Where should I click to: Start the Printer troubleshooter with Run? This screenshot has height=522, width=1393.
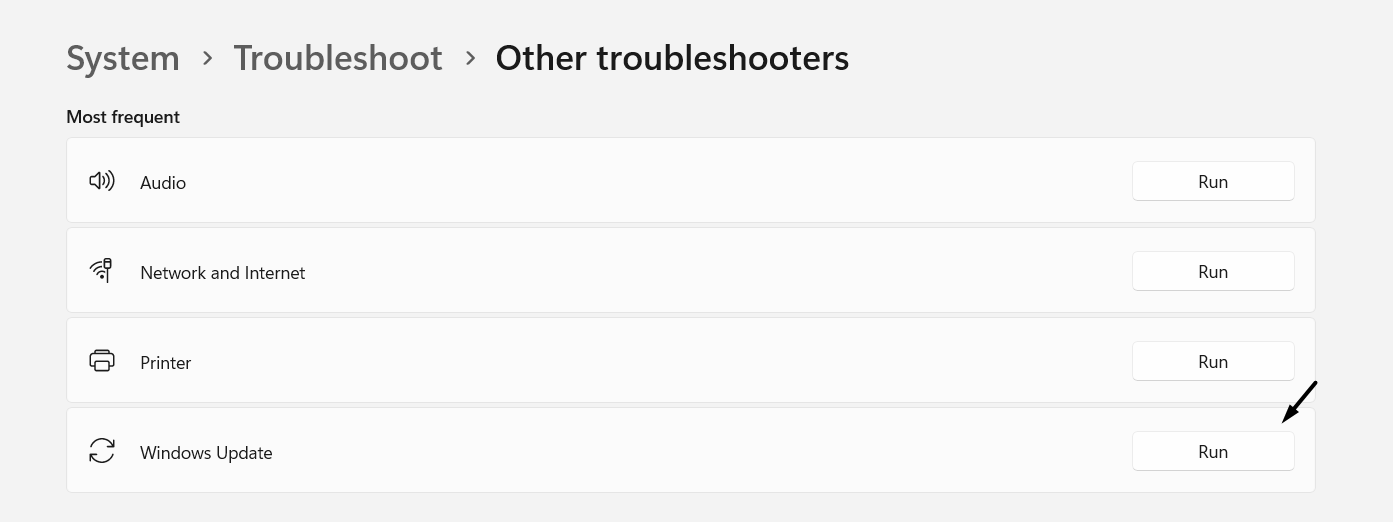point(1212,361)
